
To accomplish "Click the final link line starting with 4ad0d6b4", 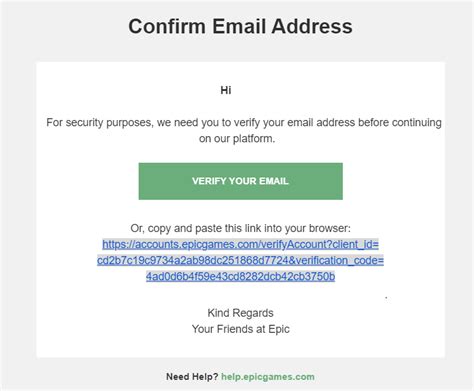I will [x=240, y=276].
